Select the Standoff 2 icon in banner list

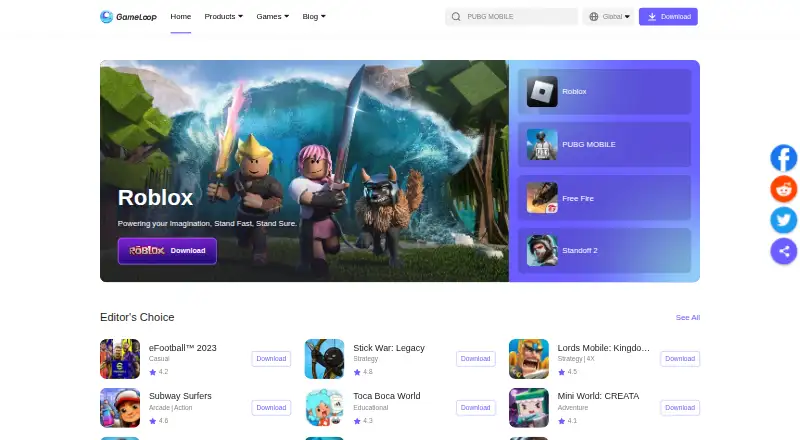(542, 250)
